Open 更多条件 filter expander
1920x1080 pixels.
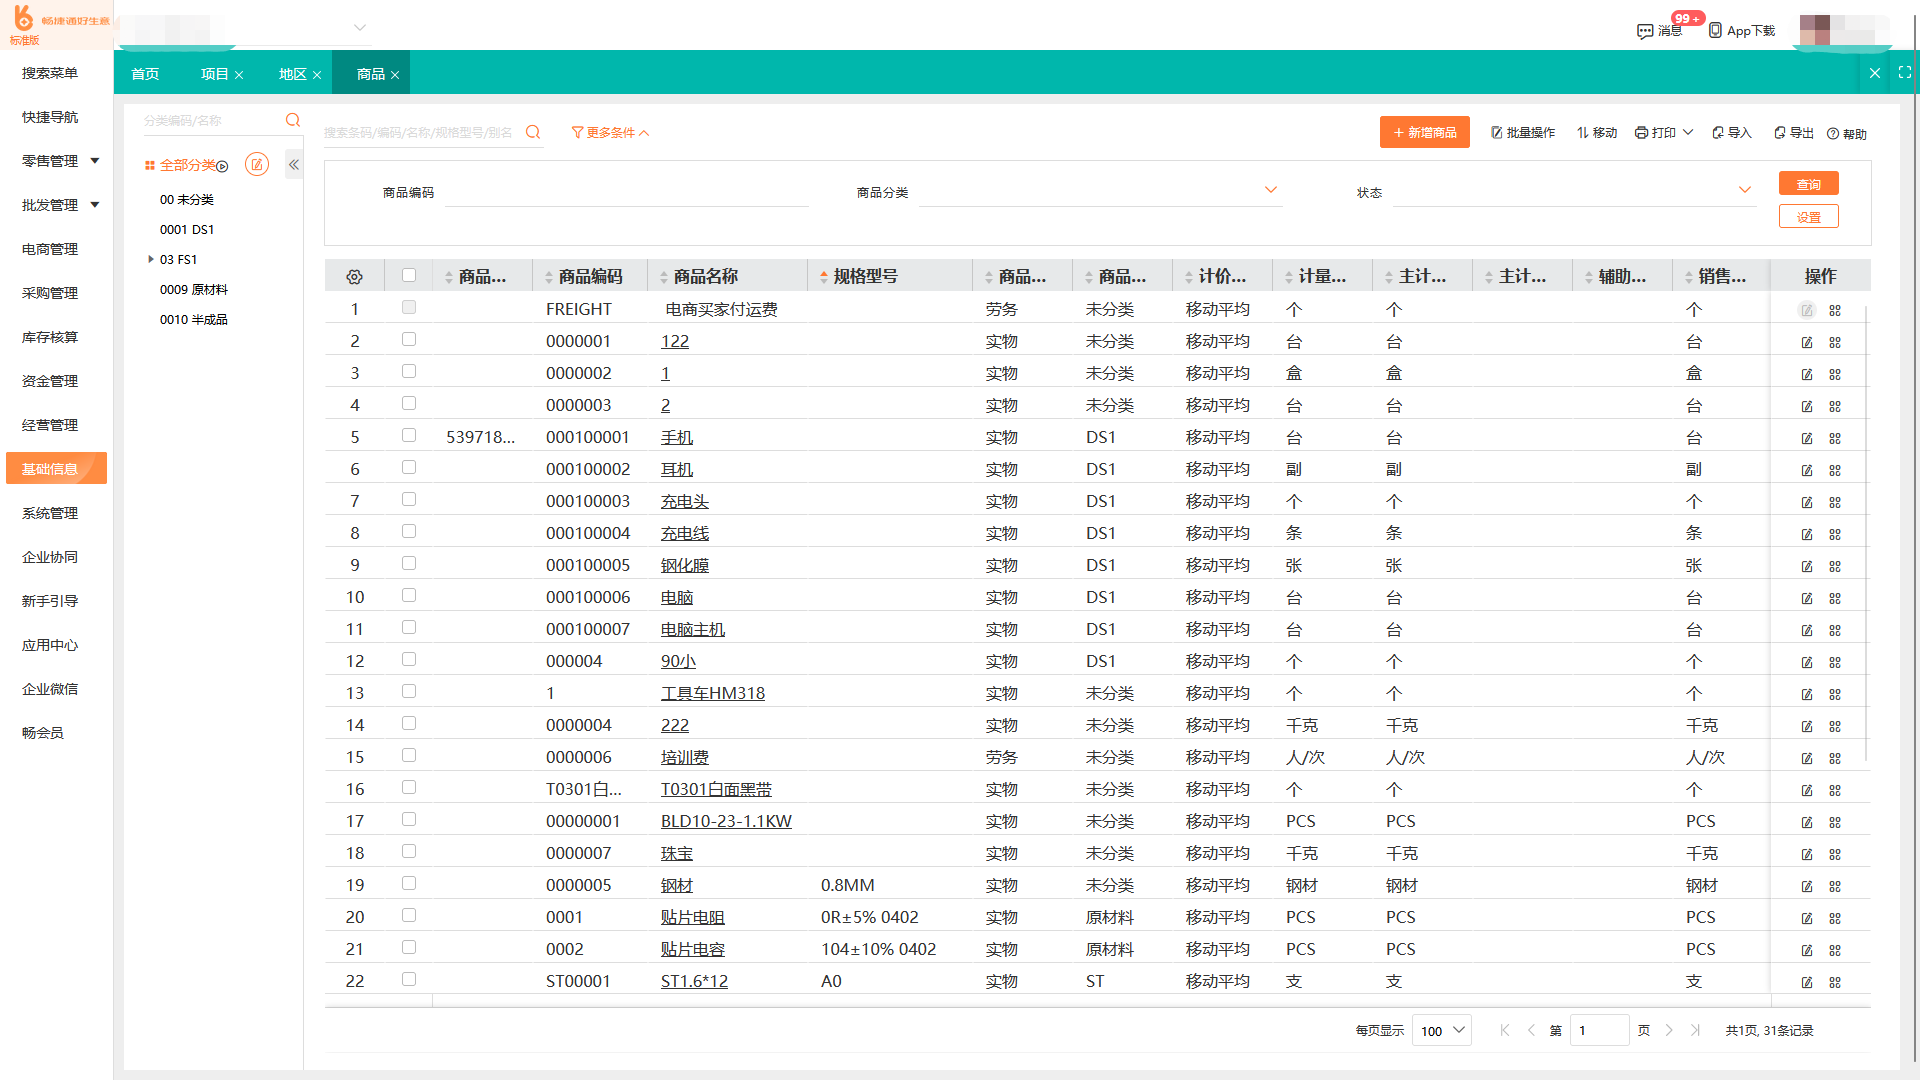click(x=612, y=132)
